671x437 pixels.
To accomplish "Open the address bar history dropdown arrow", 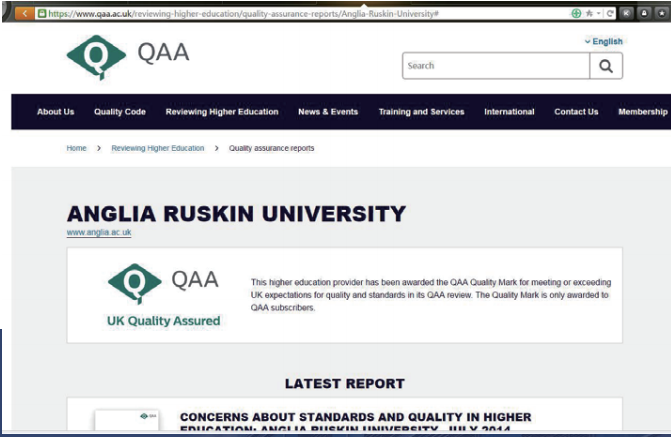I will (x=597, y=13).
